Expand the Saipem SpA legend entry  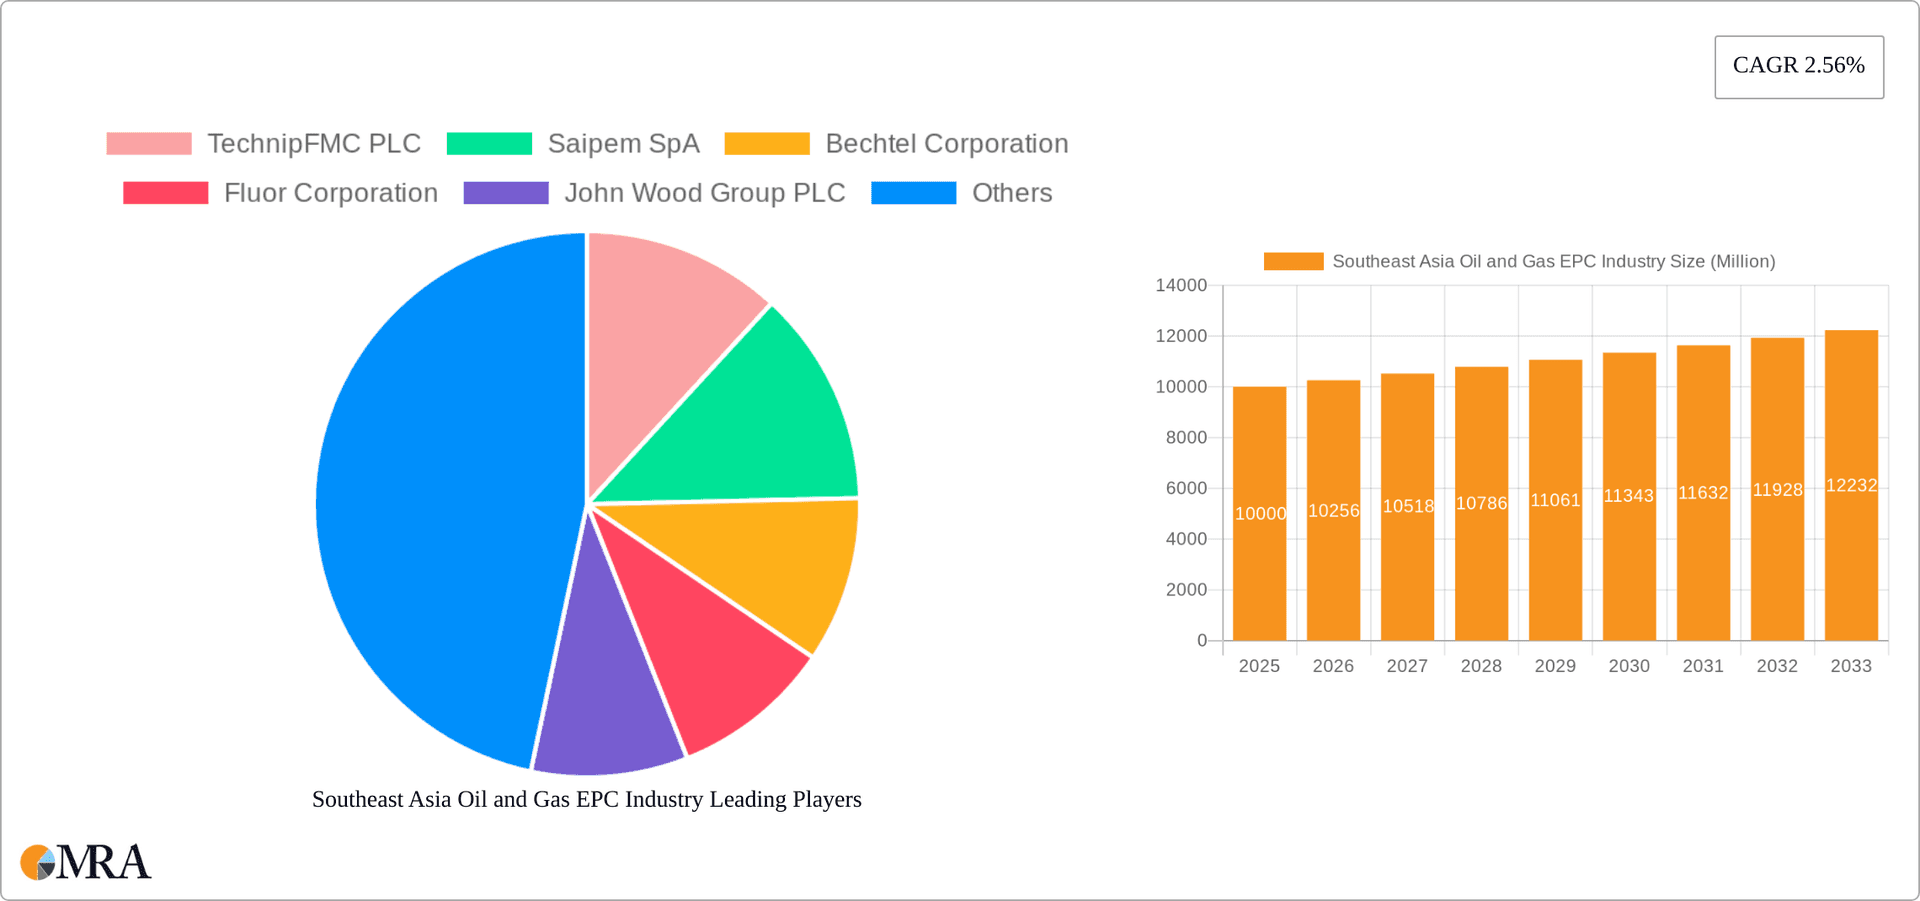pos(623,143)
